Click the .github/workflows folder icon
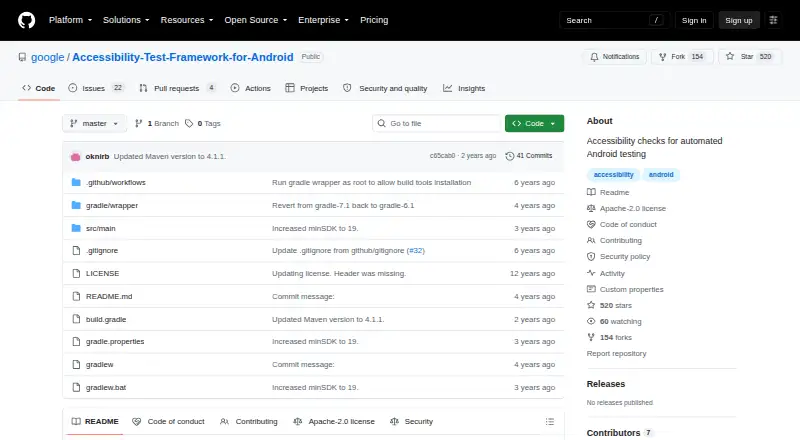 click(76, 182)
